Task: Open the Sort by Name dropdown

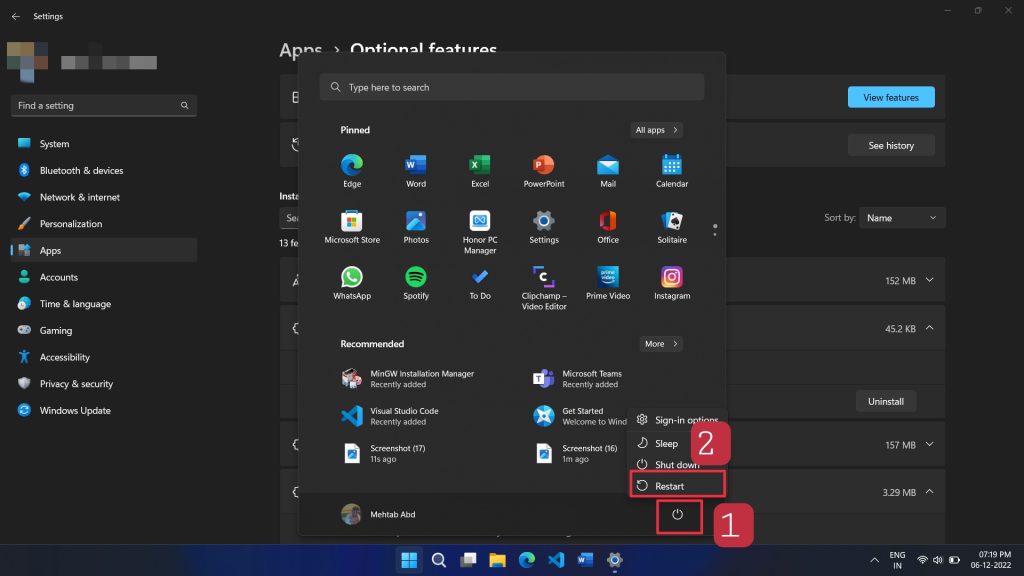Action: point(901,218)
